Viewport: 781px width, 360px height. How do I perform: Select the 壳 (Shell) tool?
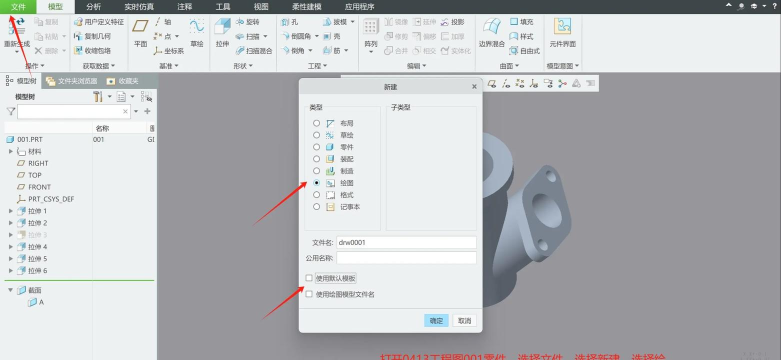pos(332,36)
